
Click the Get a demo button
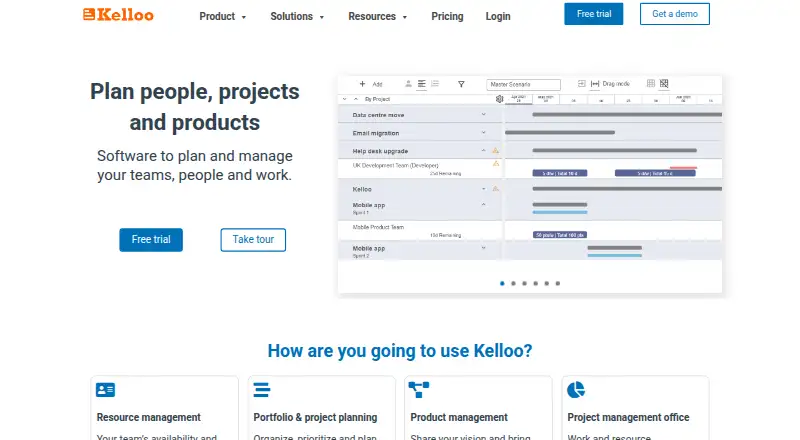tap(675, 14)
